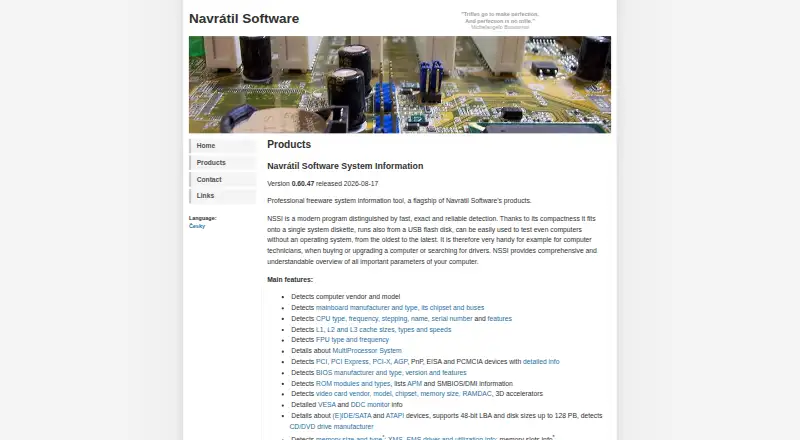Select Products in the sidebar menu
The height and width of the screenshot is (440, 800).
(x=222, y=163)
